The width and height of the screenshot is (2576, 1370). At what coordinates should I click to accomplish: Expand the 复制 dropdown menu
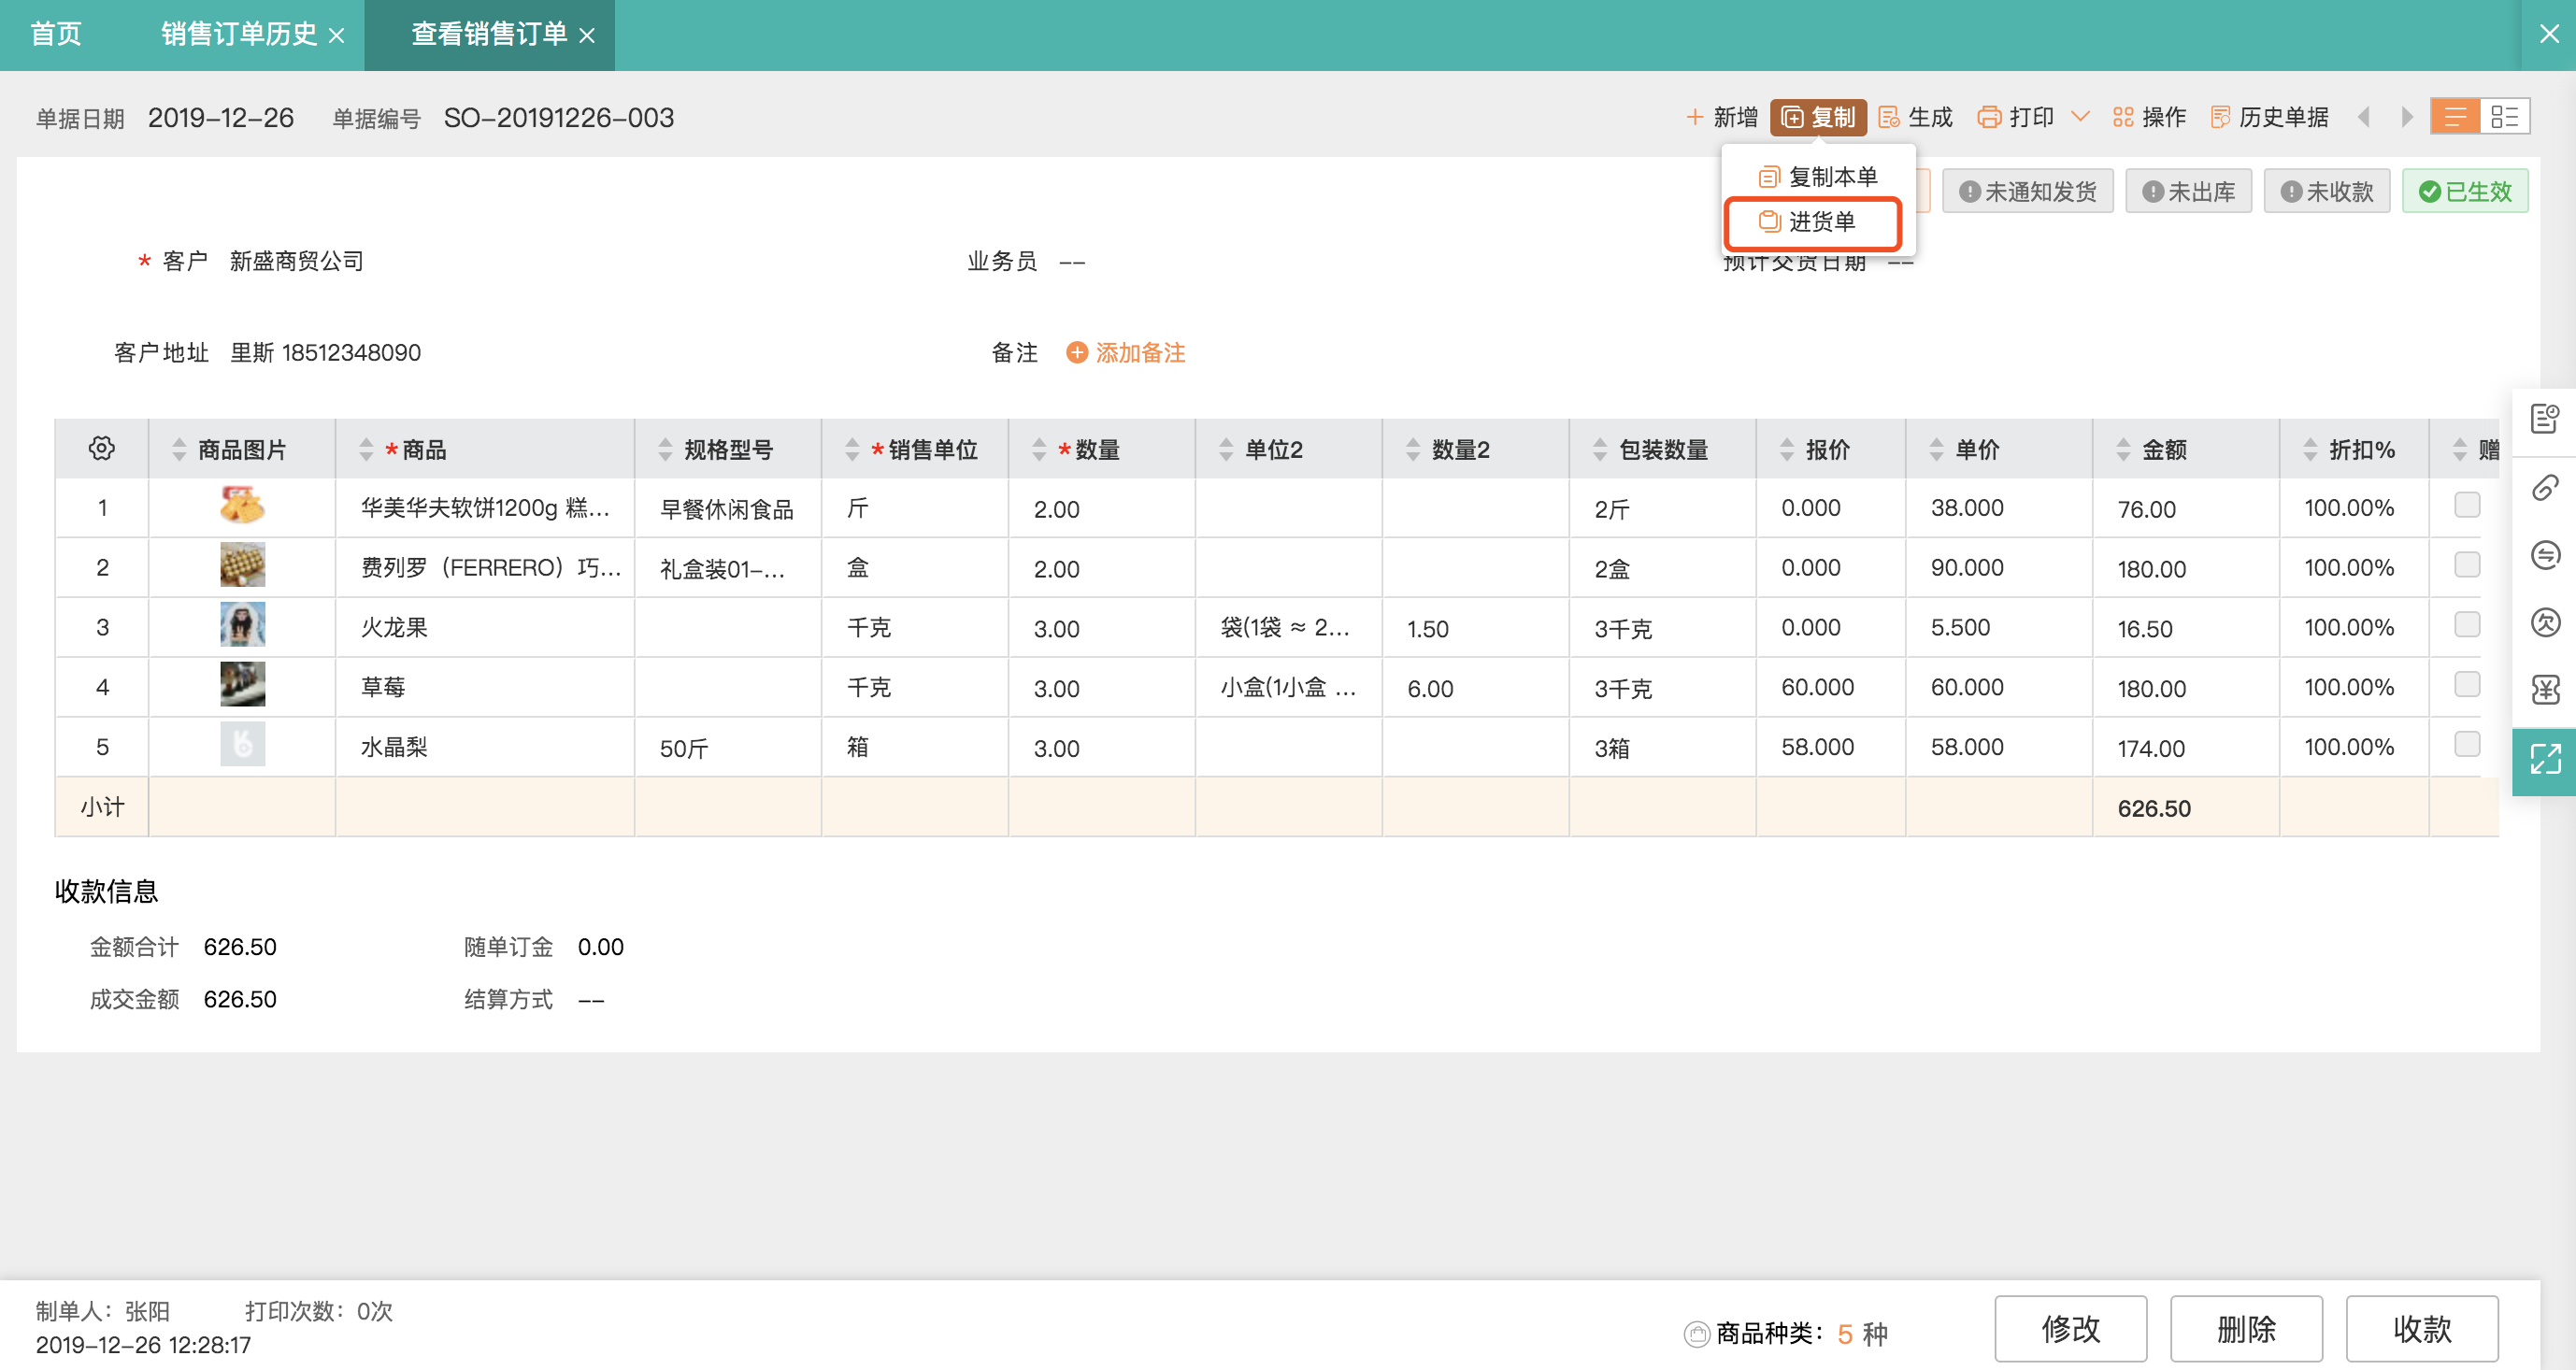point(1818,116)
